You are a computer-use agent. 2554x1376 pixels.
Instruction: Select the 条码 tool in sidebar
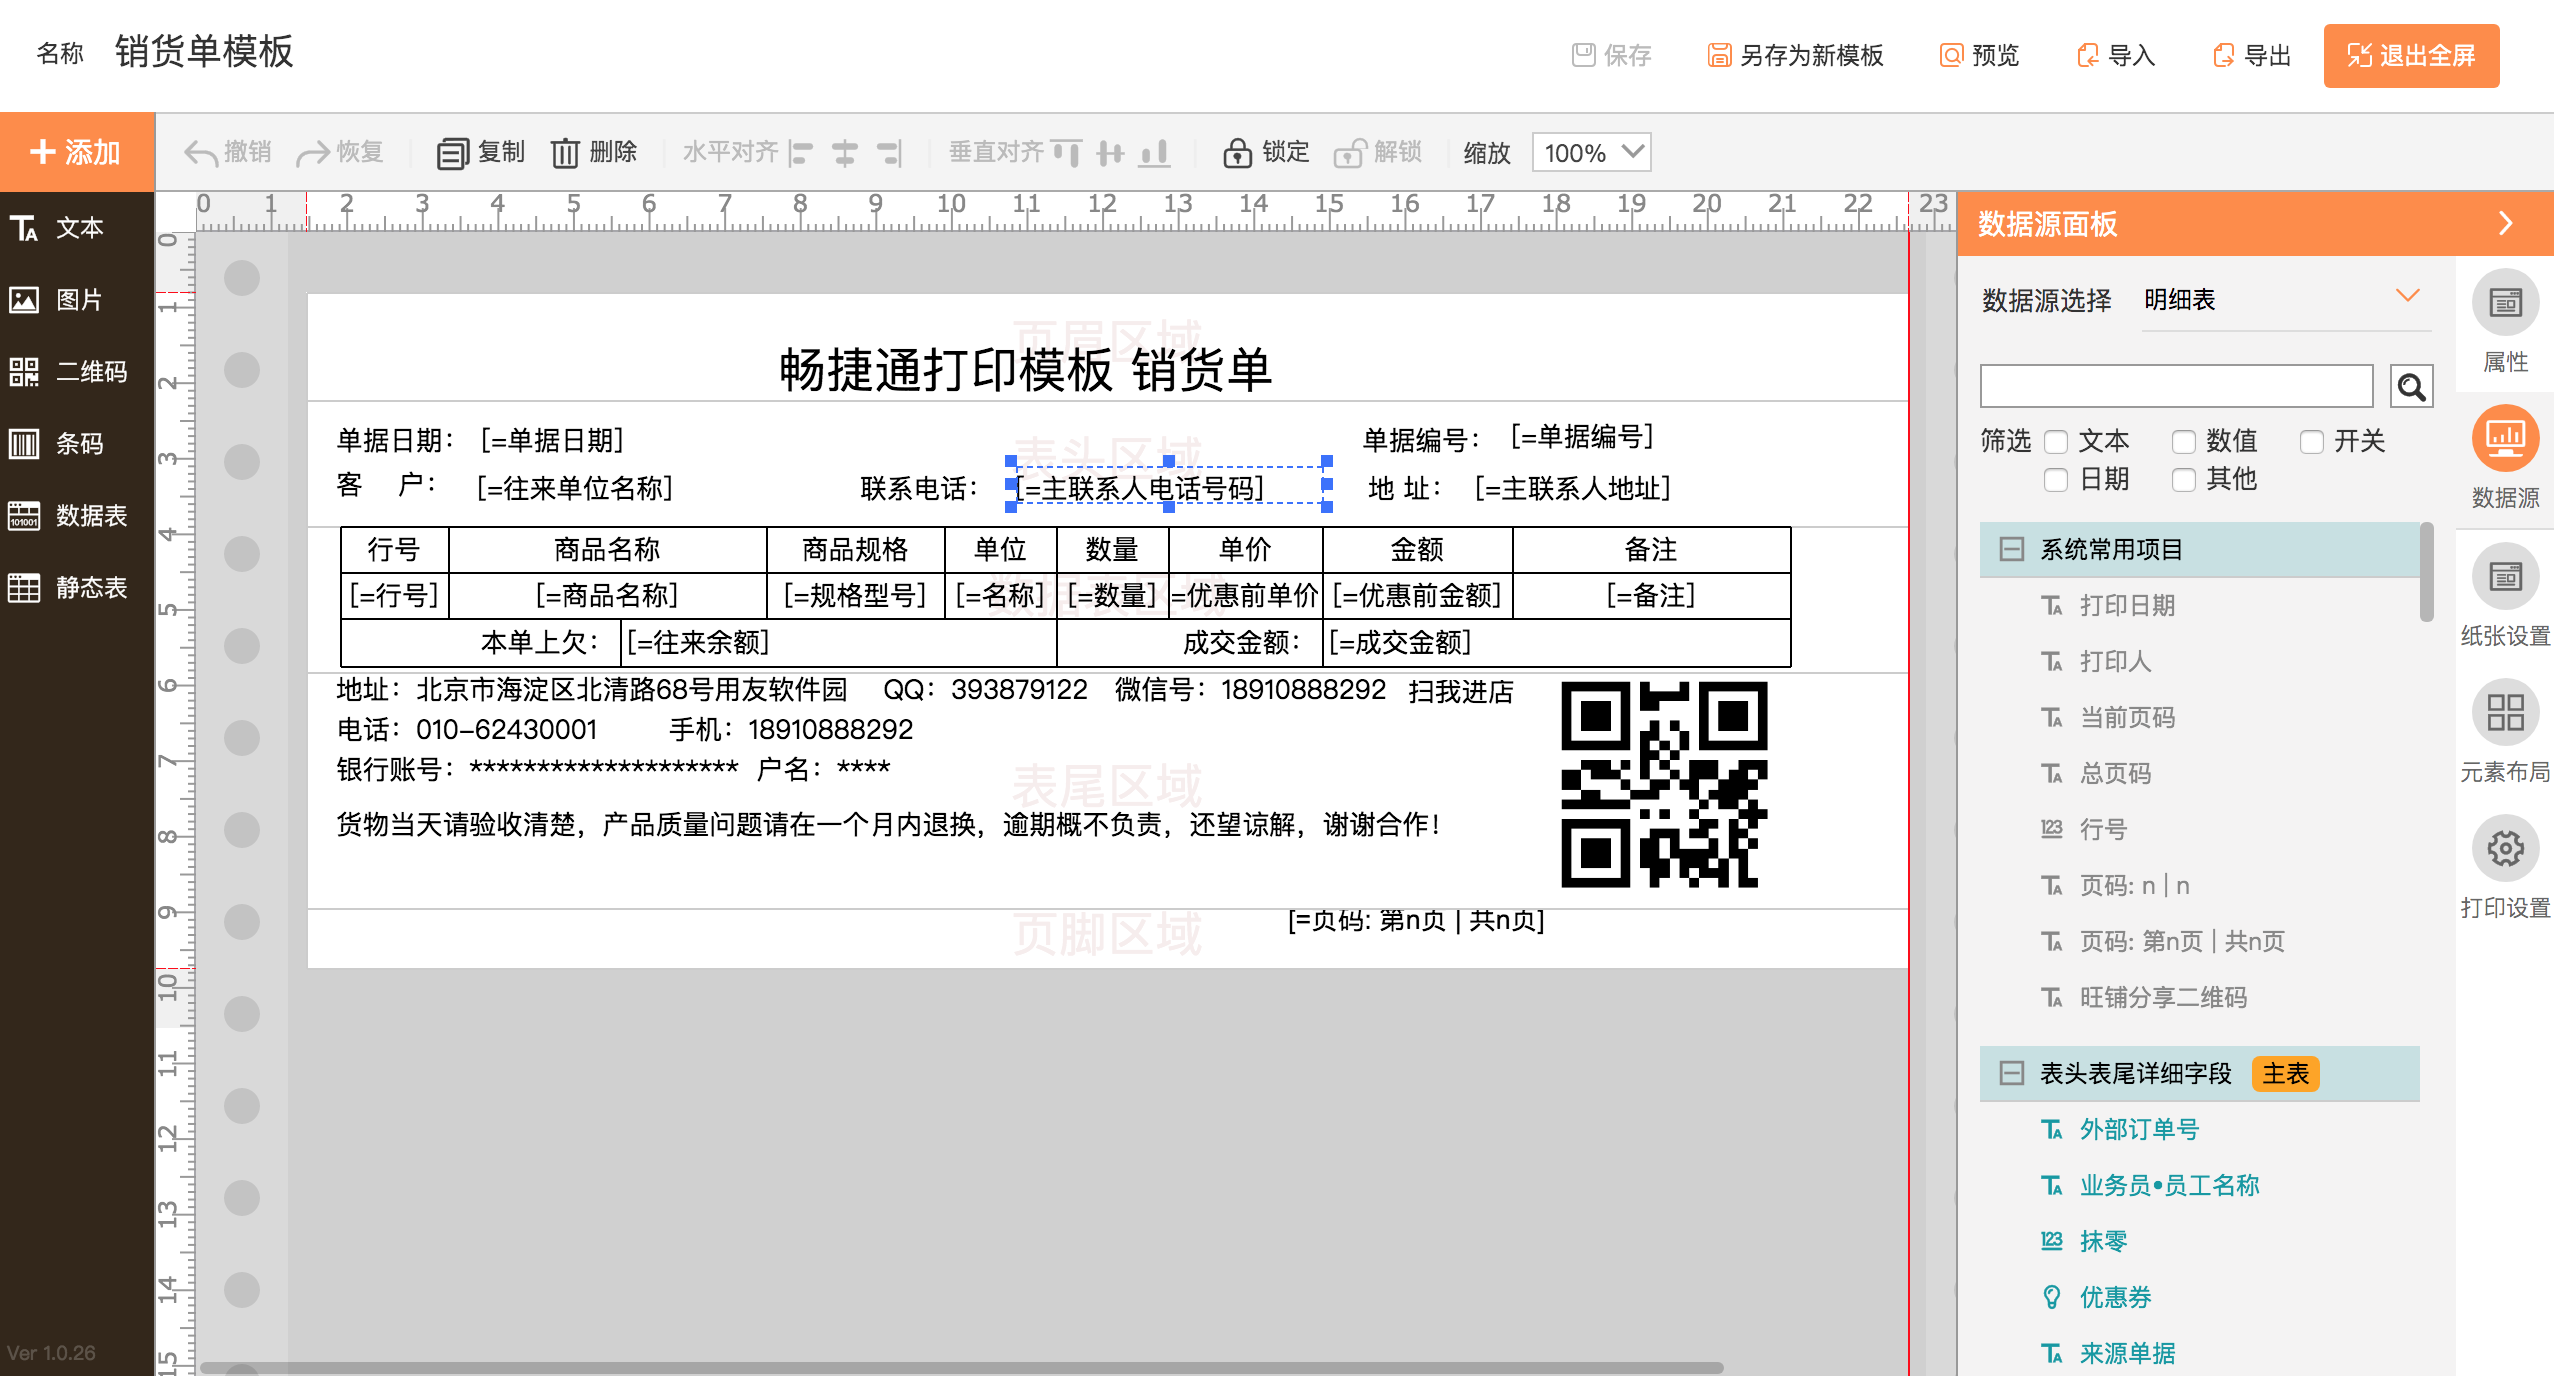(x=76, y=444)
